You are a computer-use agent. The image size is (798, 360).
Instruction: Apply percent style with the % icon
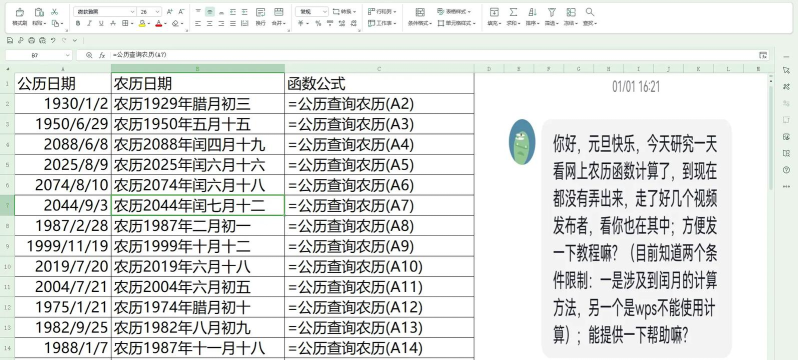[x=318, y=23]
